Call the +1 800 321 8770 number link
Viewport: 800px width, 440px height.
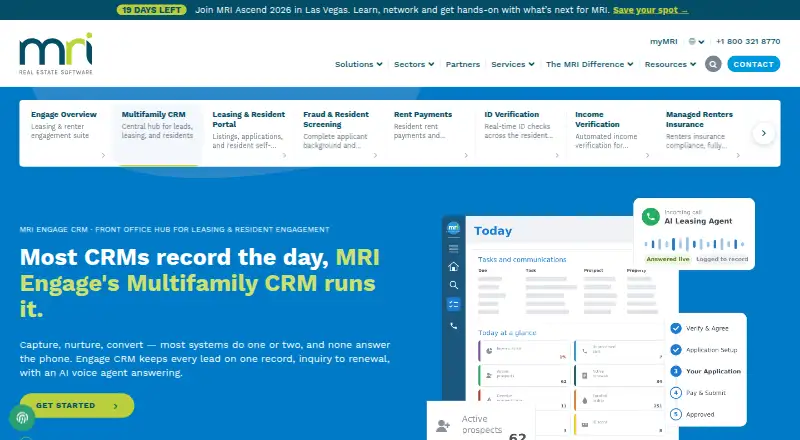point(748,41)
